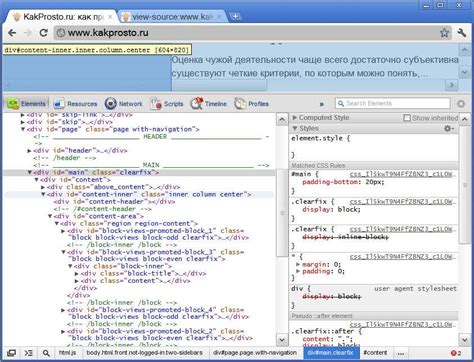Expand the div class="block-title" node

pyautogui.click(x=77, y=273)
